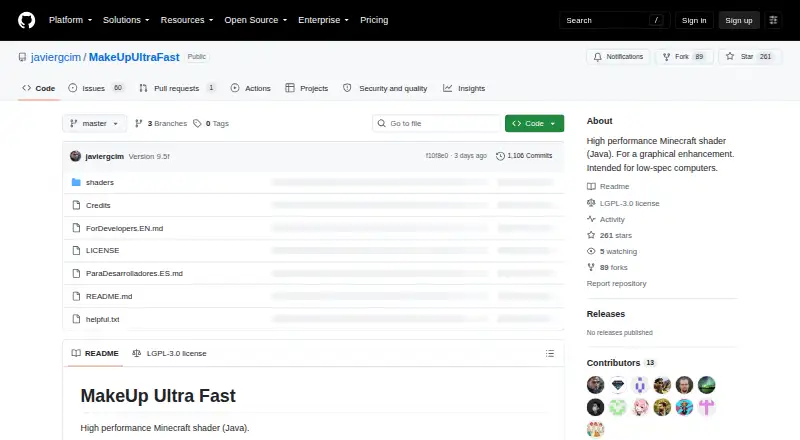View the 1,106 Commits history
This screenshot has height=440, width=800.
524,156
